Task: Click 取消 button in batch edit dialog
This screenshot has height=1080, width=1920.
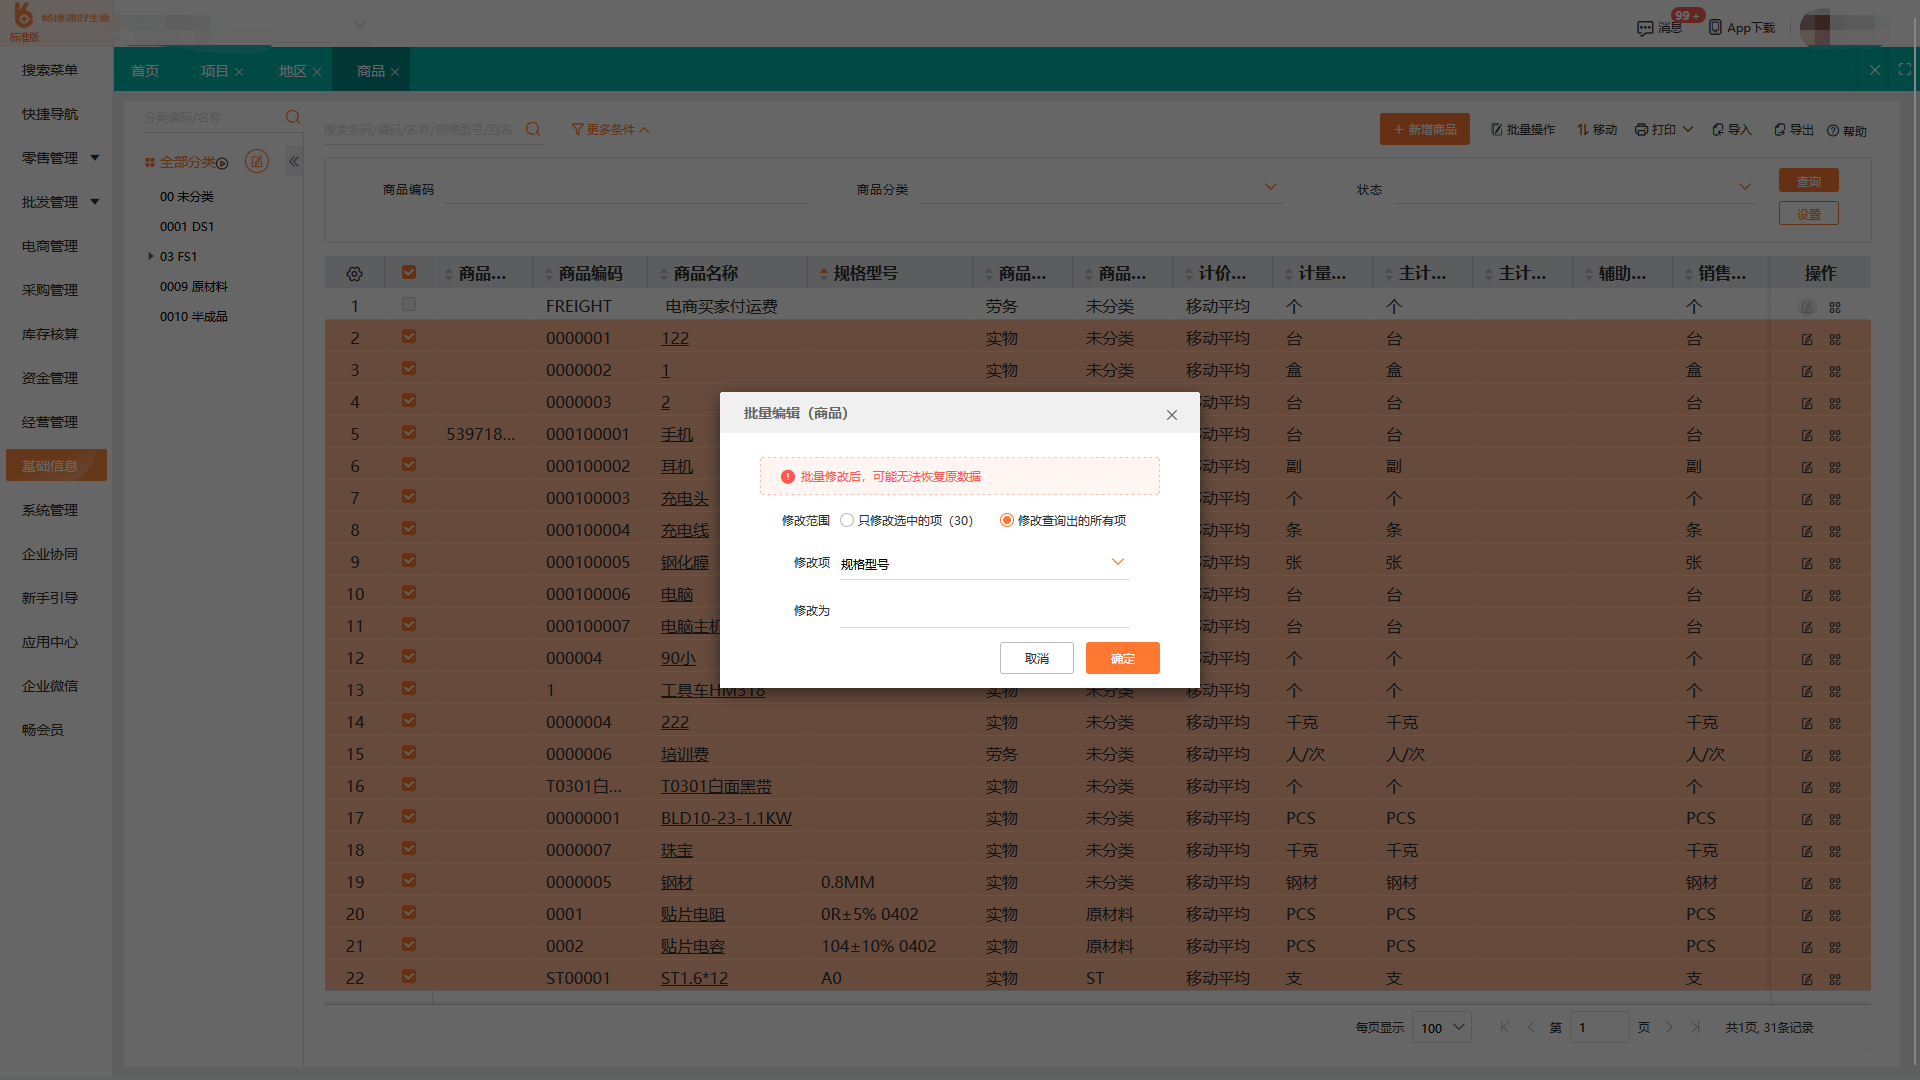Action: (x=1036, y=658)
